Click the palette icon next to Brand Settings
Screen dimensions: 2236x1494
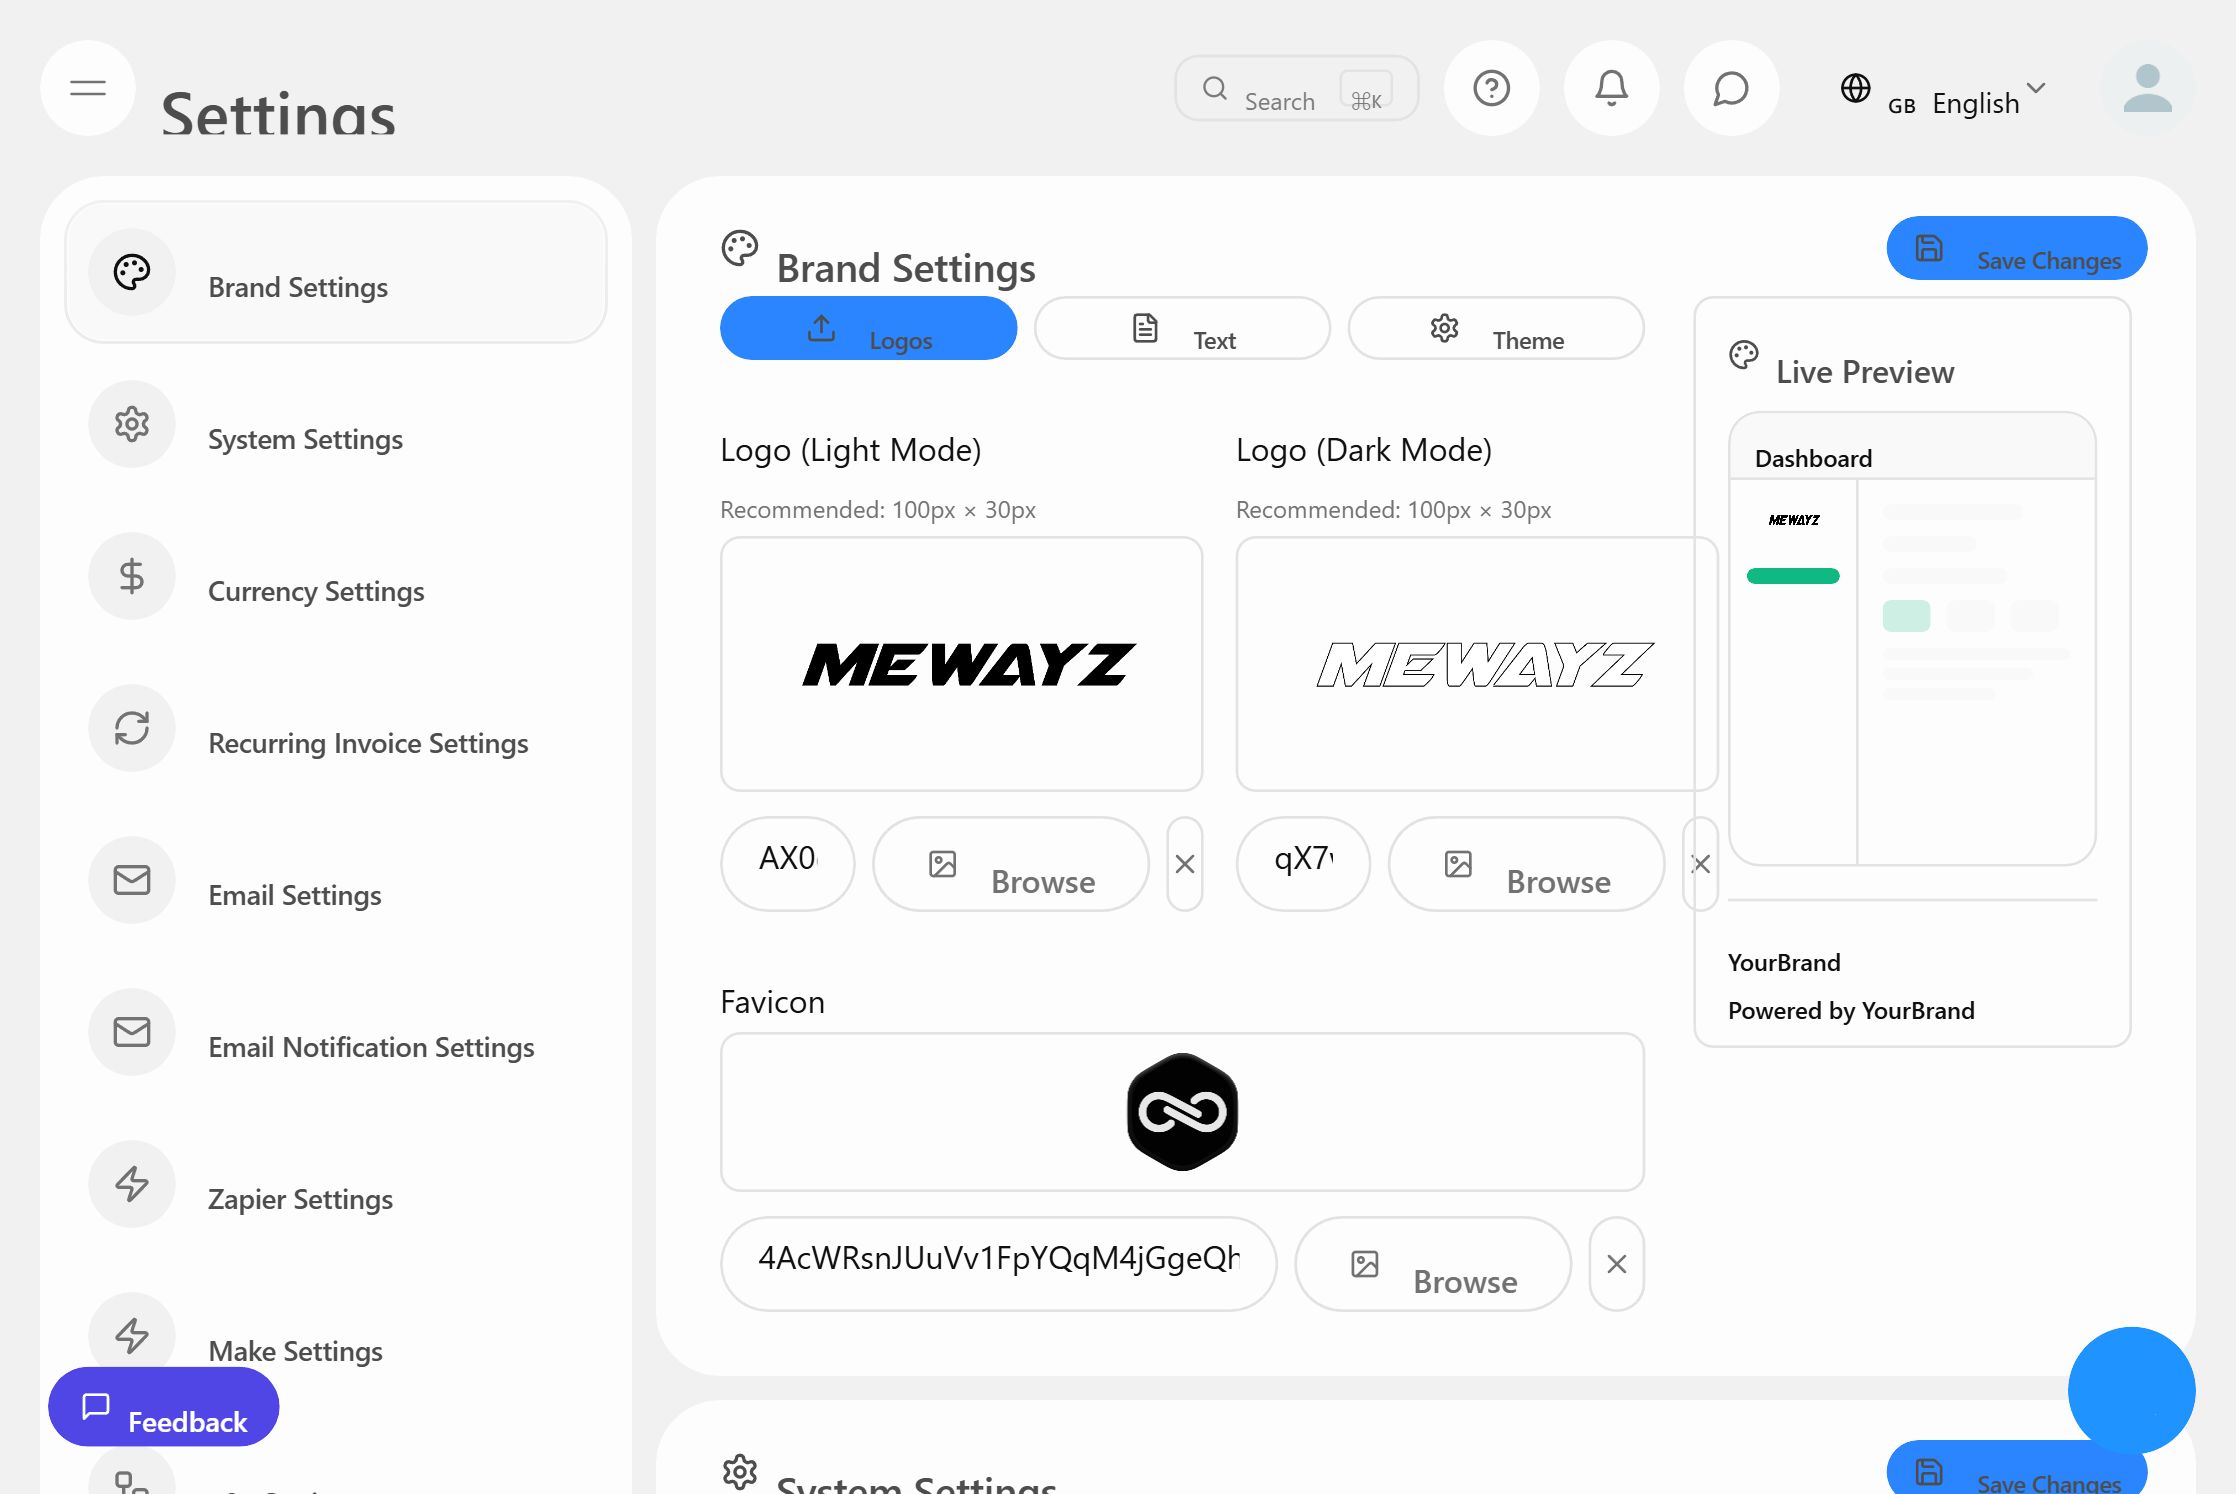pos(131,271)
